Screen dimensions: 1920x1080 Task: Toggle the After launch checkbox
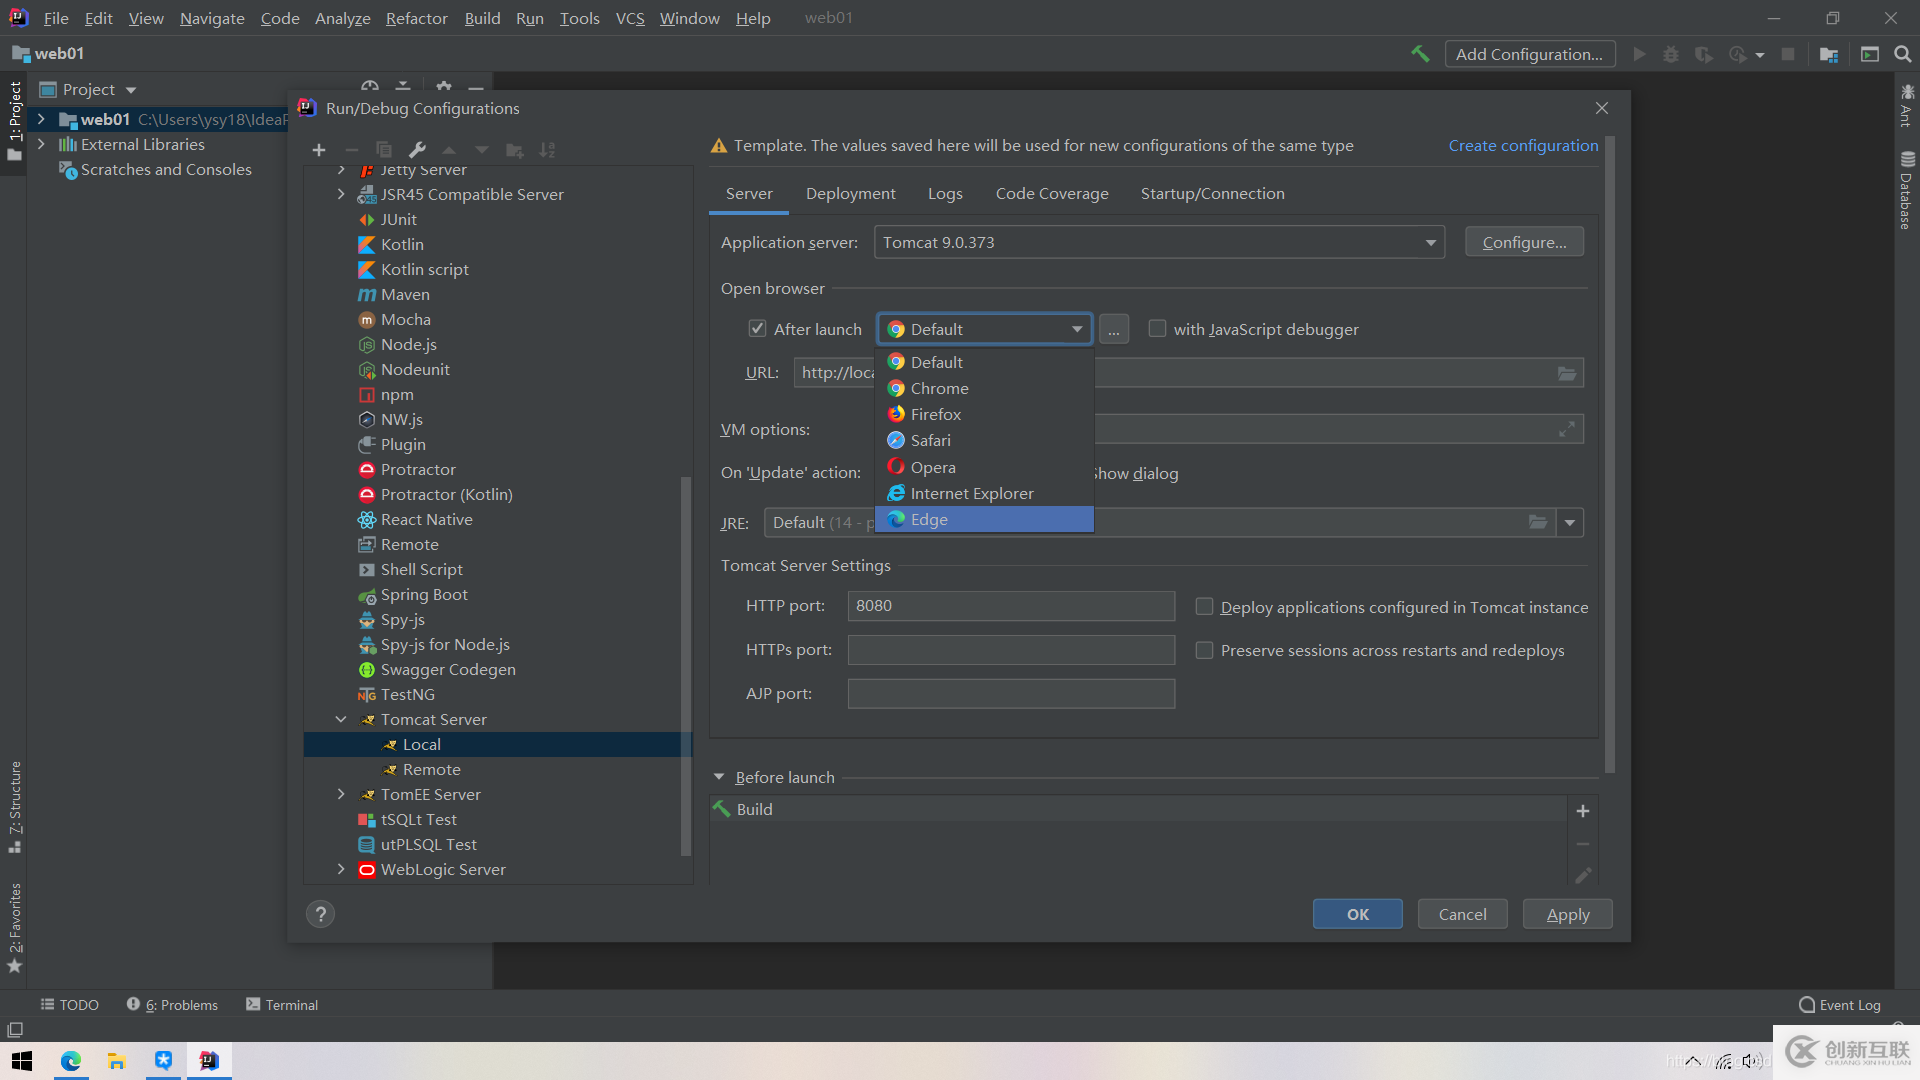(x=758, y=328)
